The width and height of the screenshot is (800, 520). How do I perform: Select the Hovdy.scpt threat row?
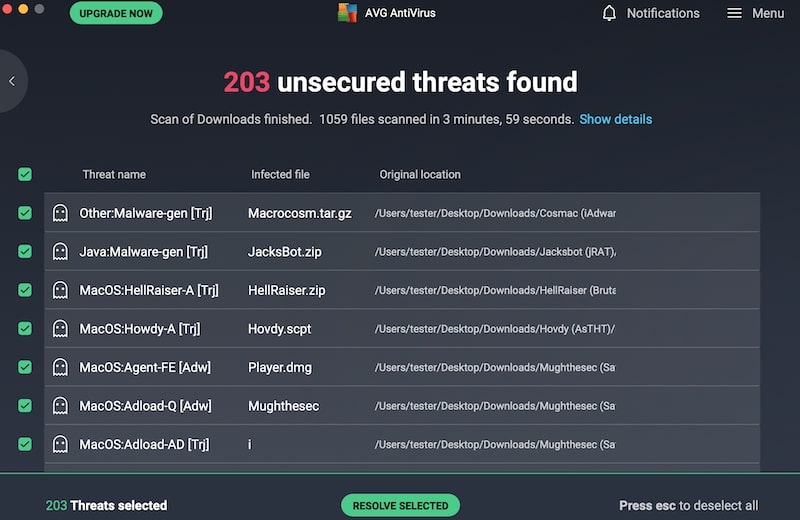(402, 329)
